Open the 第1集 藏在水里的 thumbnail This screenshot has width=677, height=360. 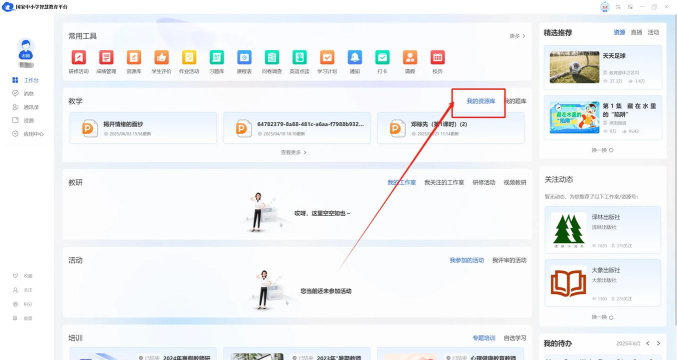575,117
